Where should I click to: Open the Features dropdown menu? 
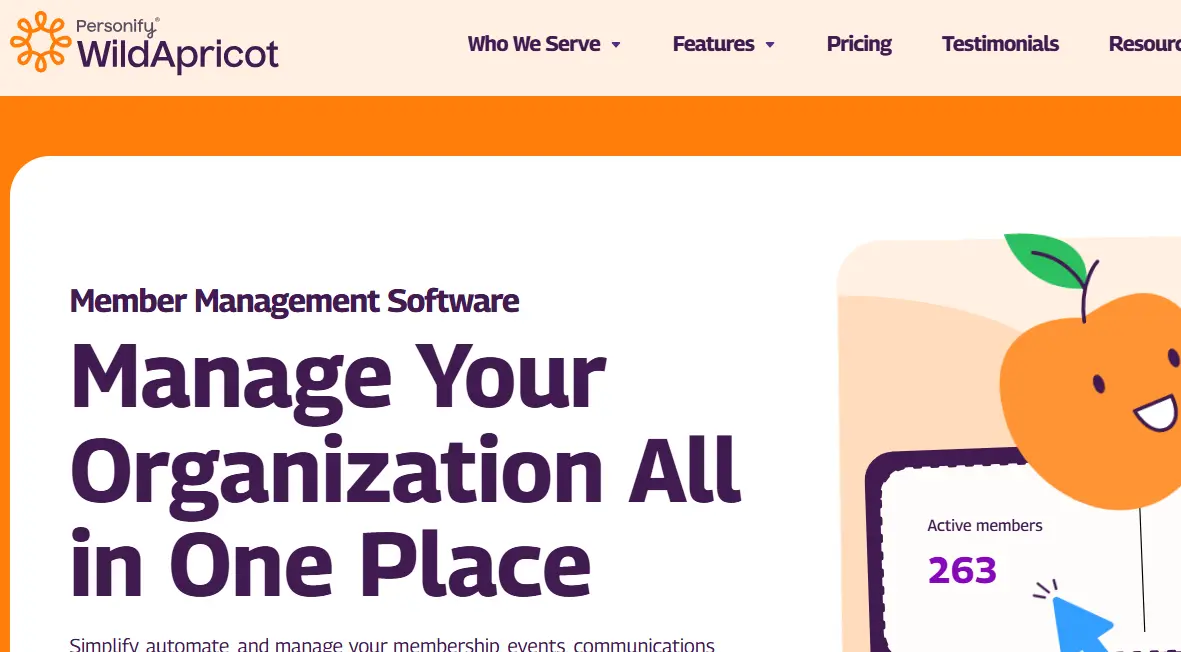click(x=714, y=44)
